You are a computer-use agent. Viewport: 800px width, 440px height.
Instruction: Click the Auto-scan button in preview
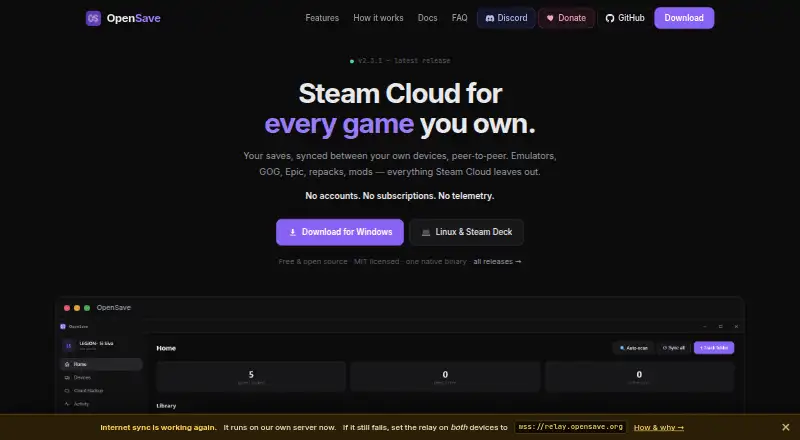(x=633, y=348)
